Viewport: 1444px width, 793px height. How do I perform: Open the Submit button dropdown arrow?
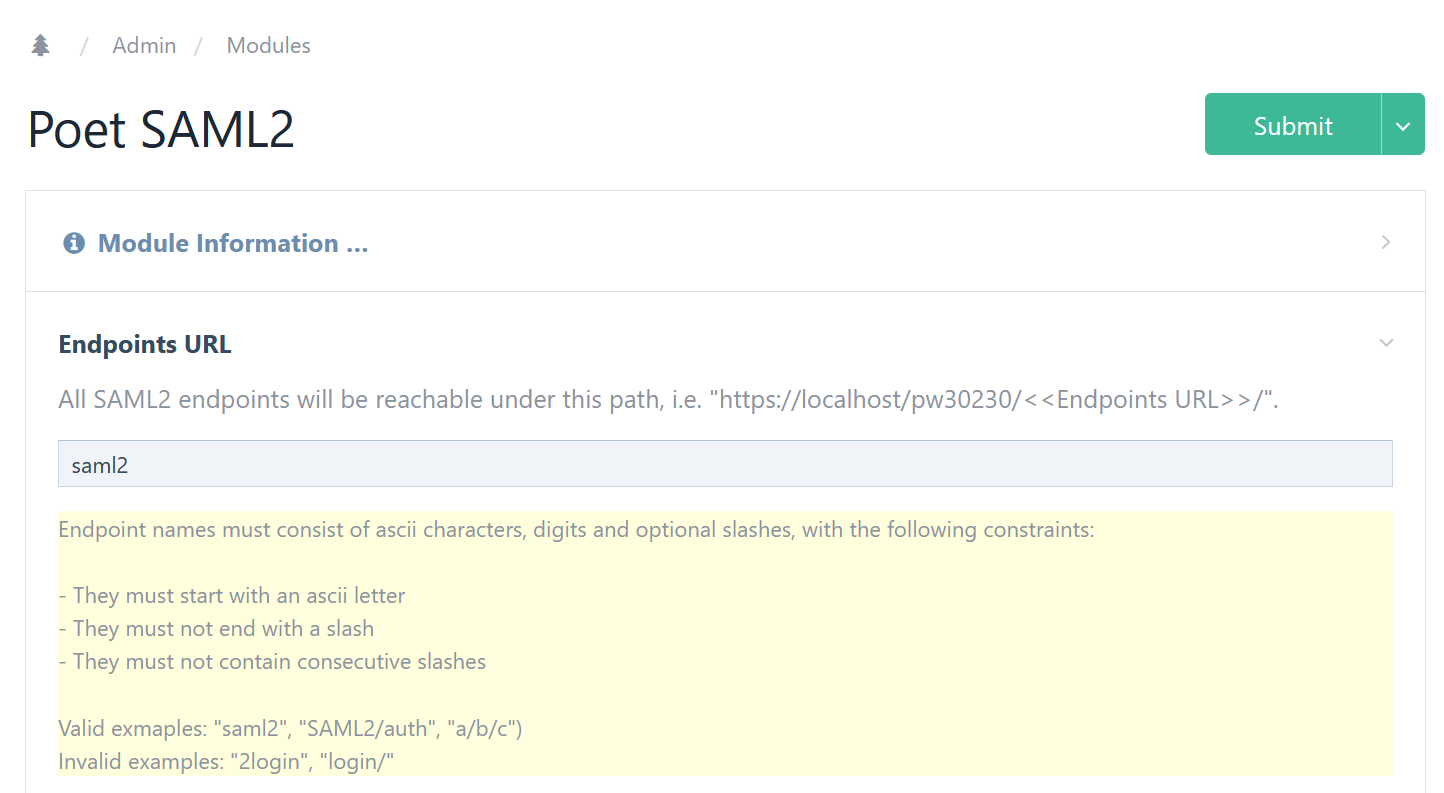1403,124
